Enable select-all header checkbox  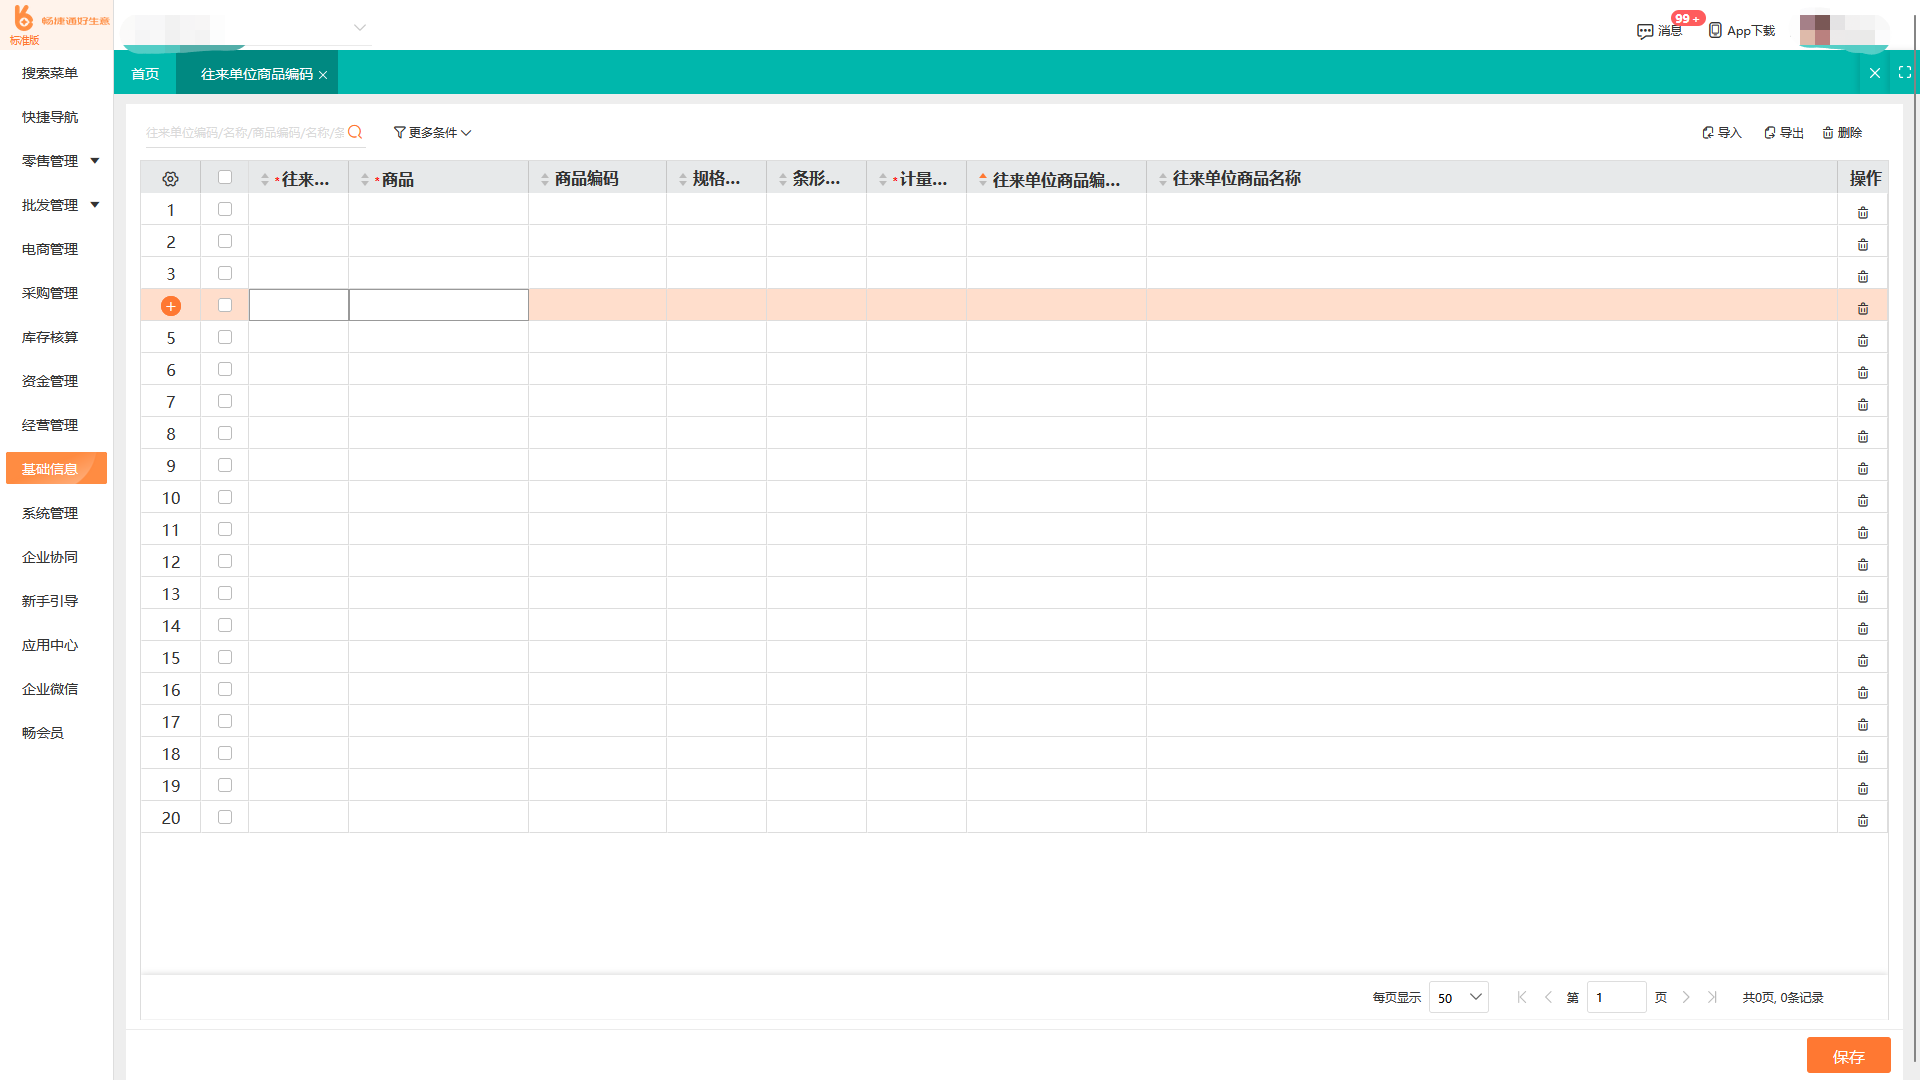coord(224,178)
